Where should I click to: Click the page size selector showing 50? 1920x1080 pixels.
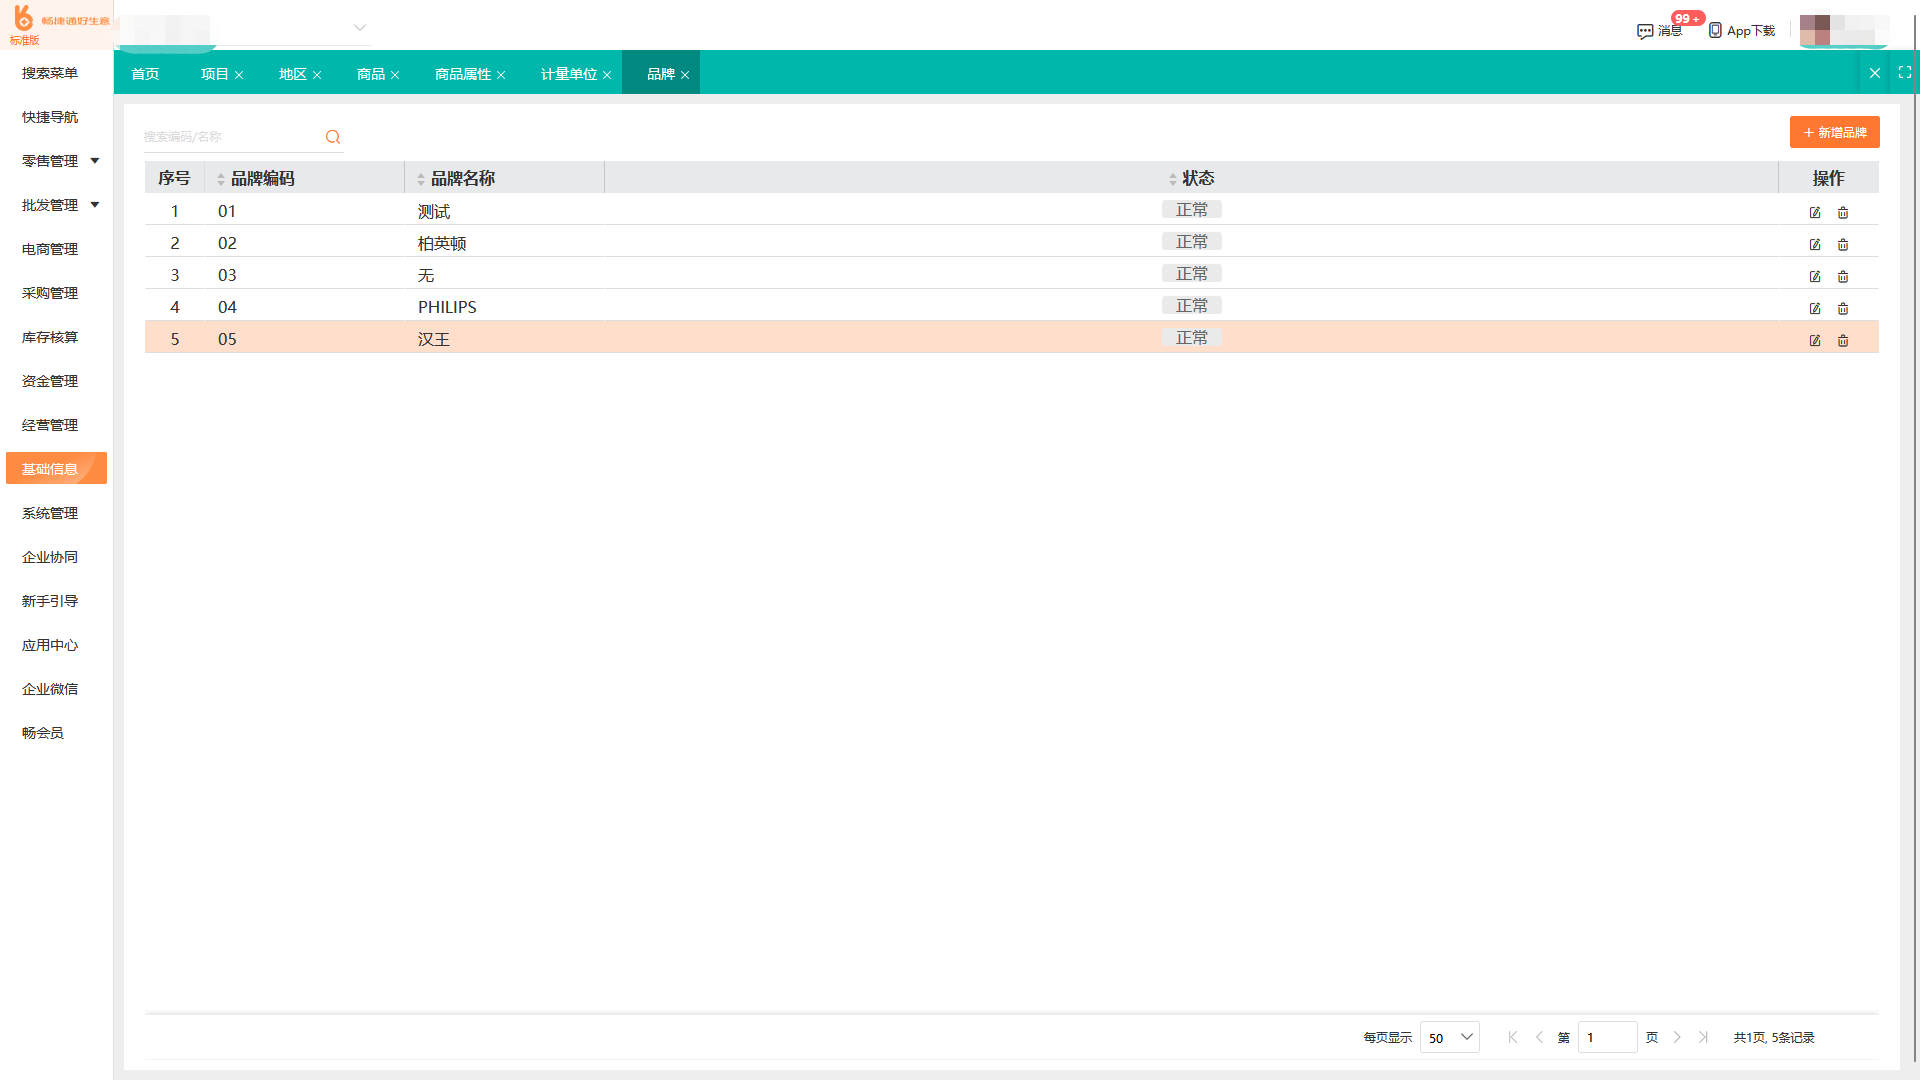[1448, 1038]
